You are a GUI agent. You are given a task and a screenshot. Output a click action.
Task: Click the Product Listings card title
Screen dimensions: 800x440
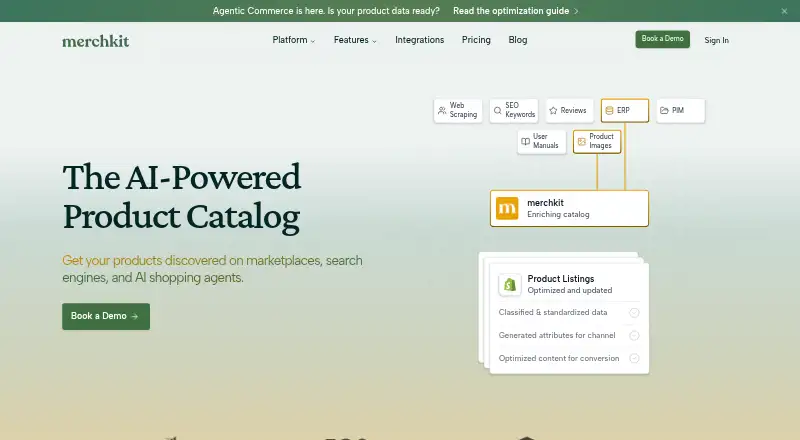tap(561, 279)
